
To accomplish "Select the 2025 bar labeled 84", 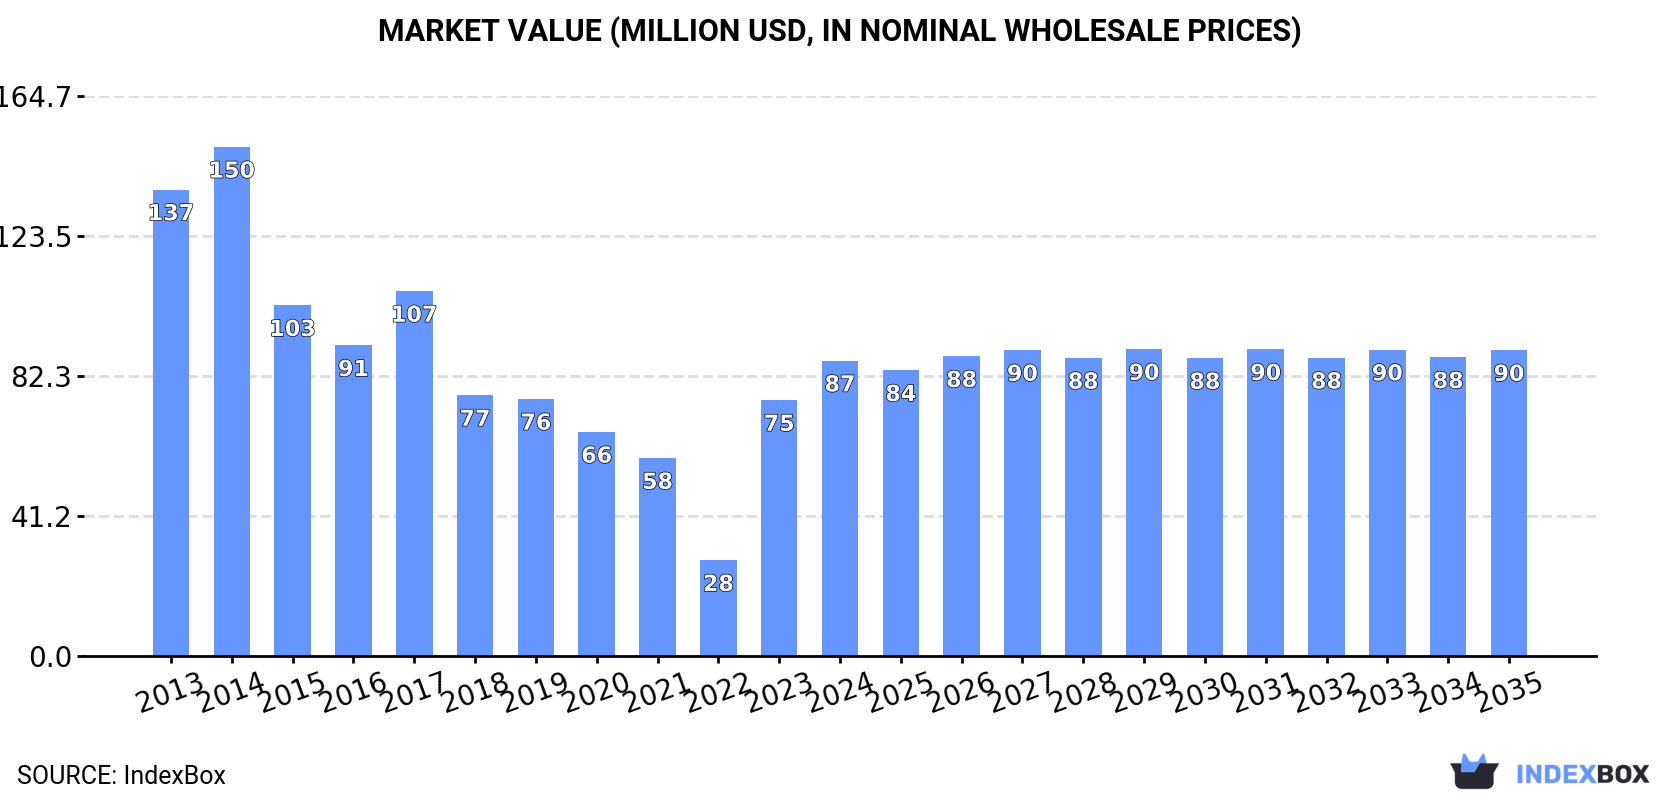I will (x=901, y=513).
